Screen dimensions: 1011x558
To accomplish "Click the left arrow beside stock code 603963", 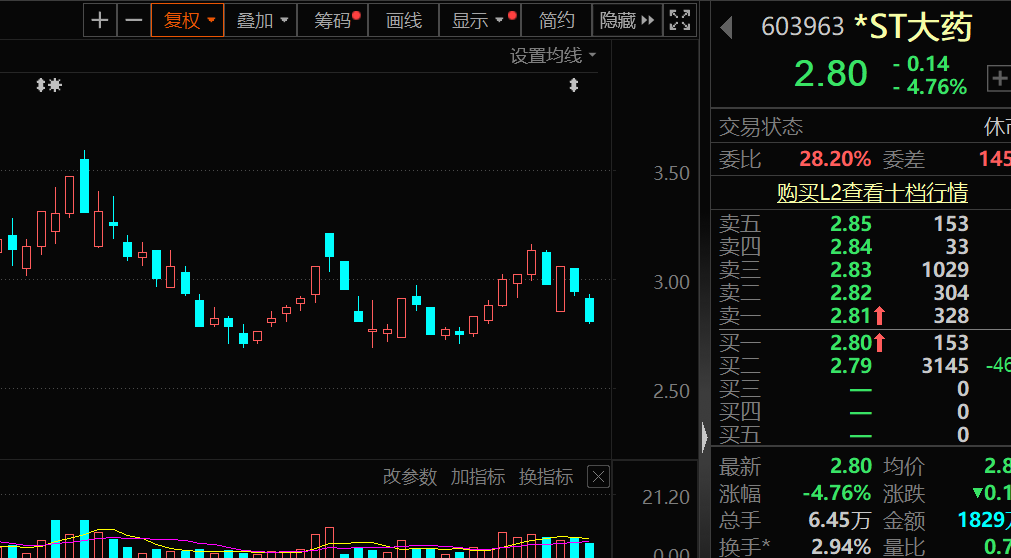I will pos(727,28).
